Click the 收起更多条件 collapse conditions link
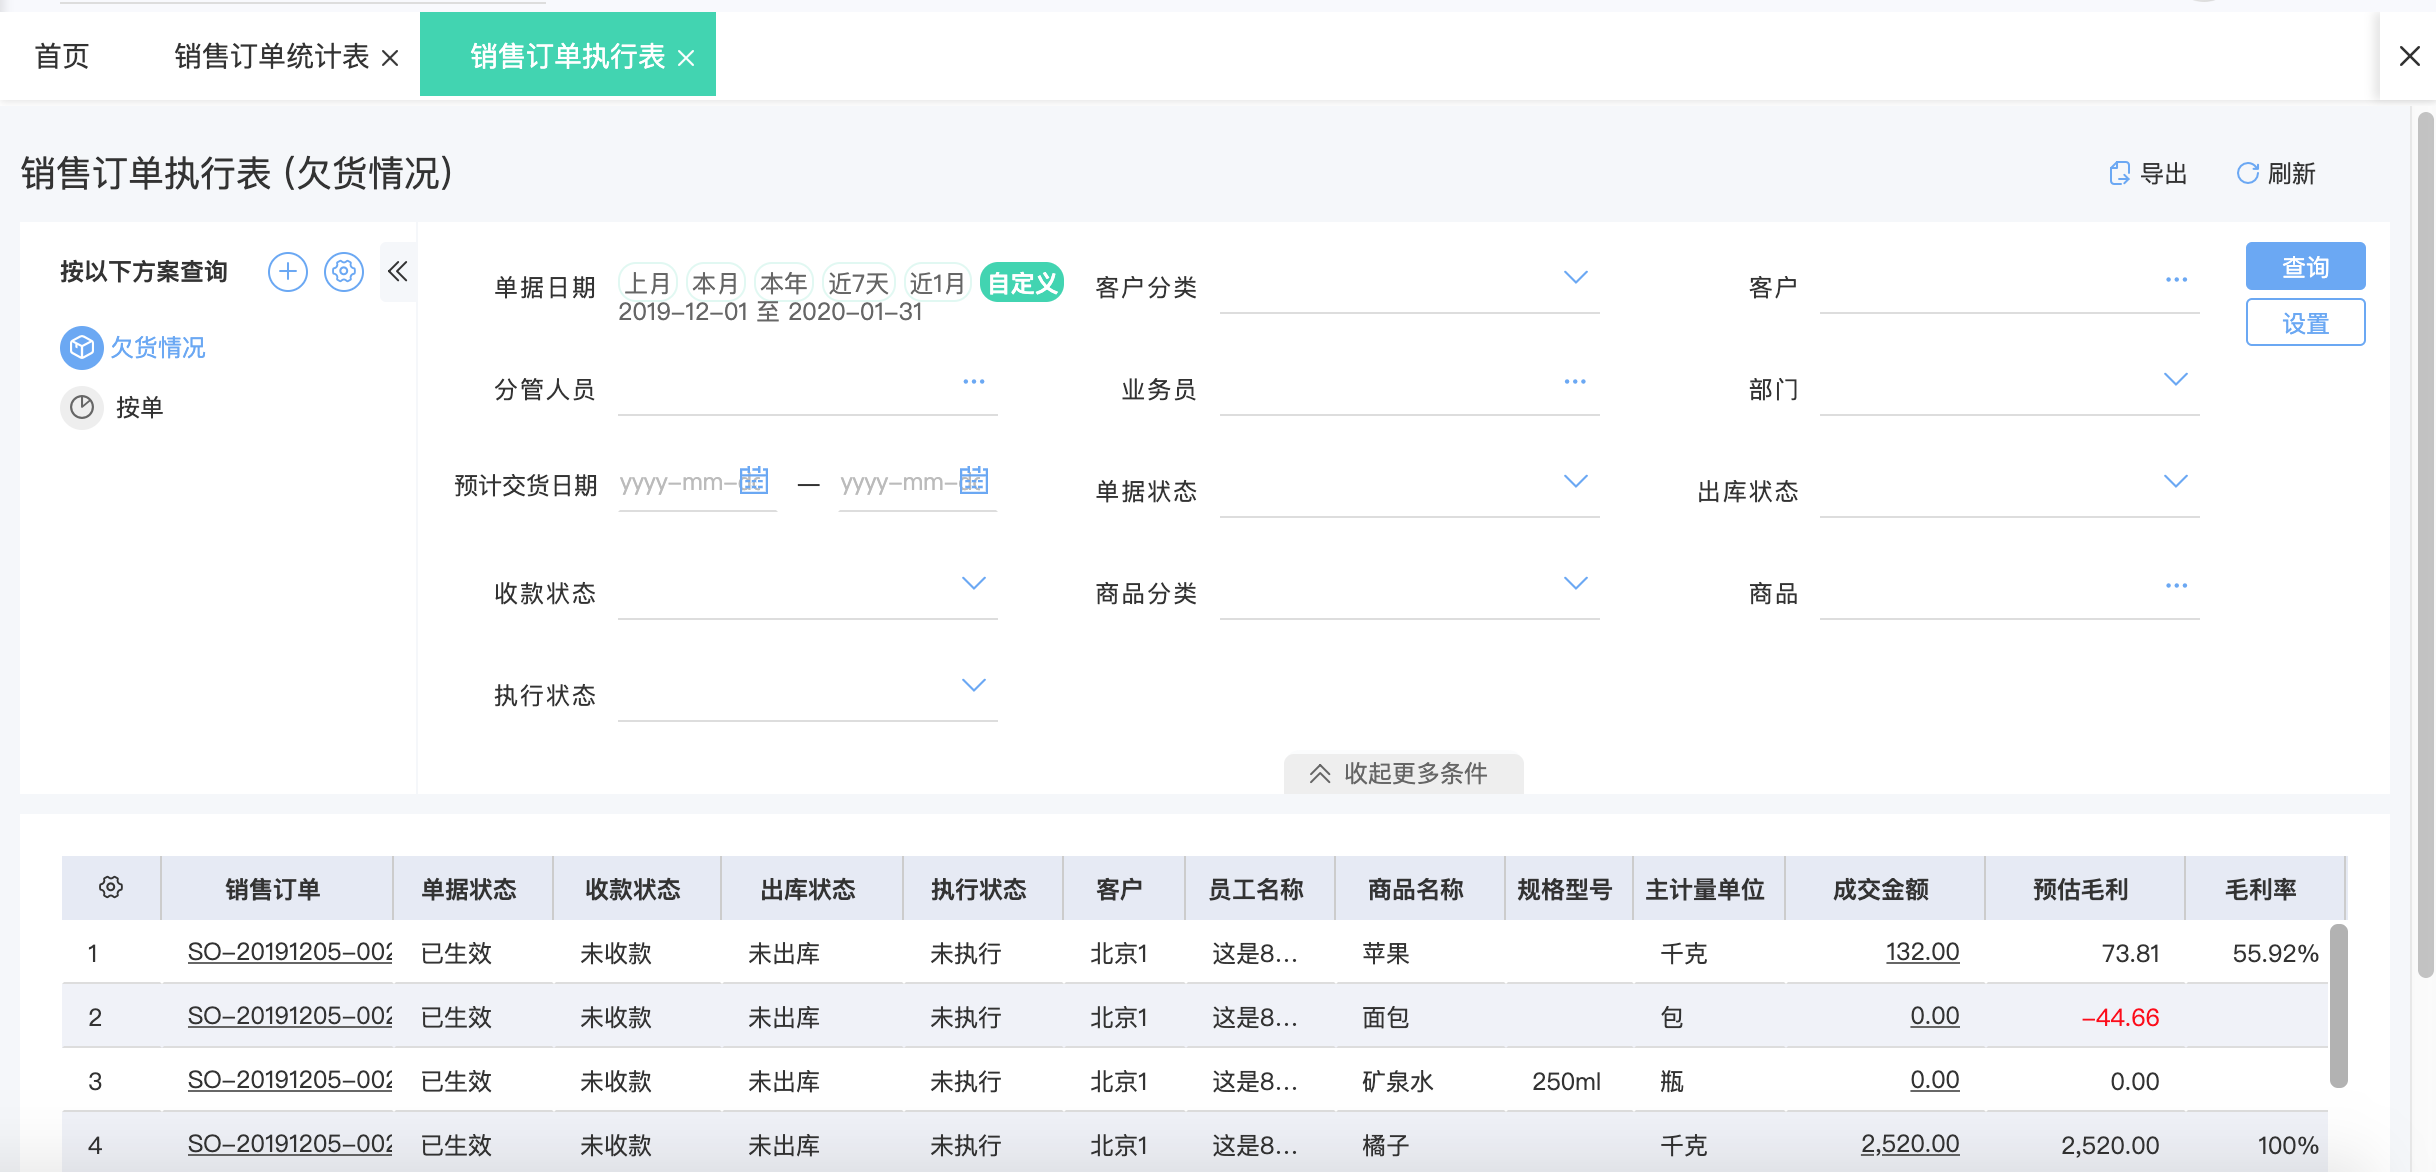Screen dimensions: 2436x1172 (x=1398, y=773)
